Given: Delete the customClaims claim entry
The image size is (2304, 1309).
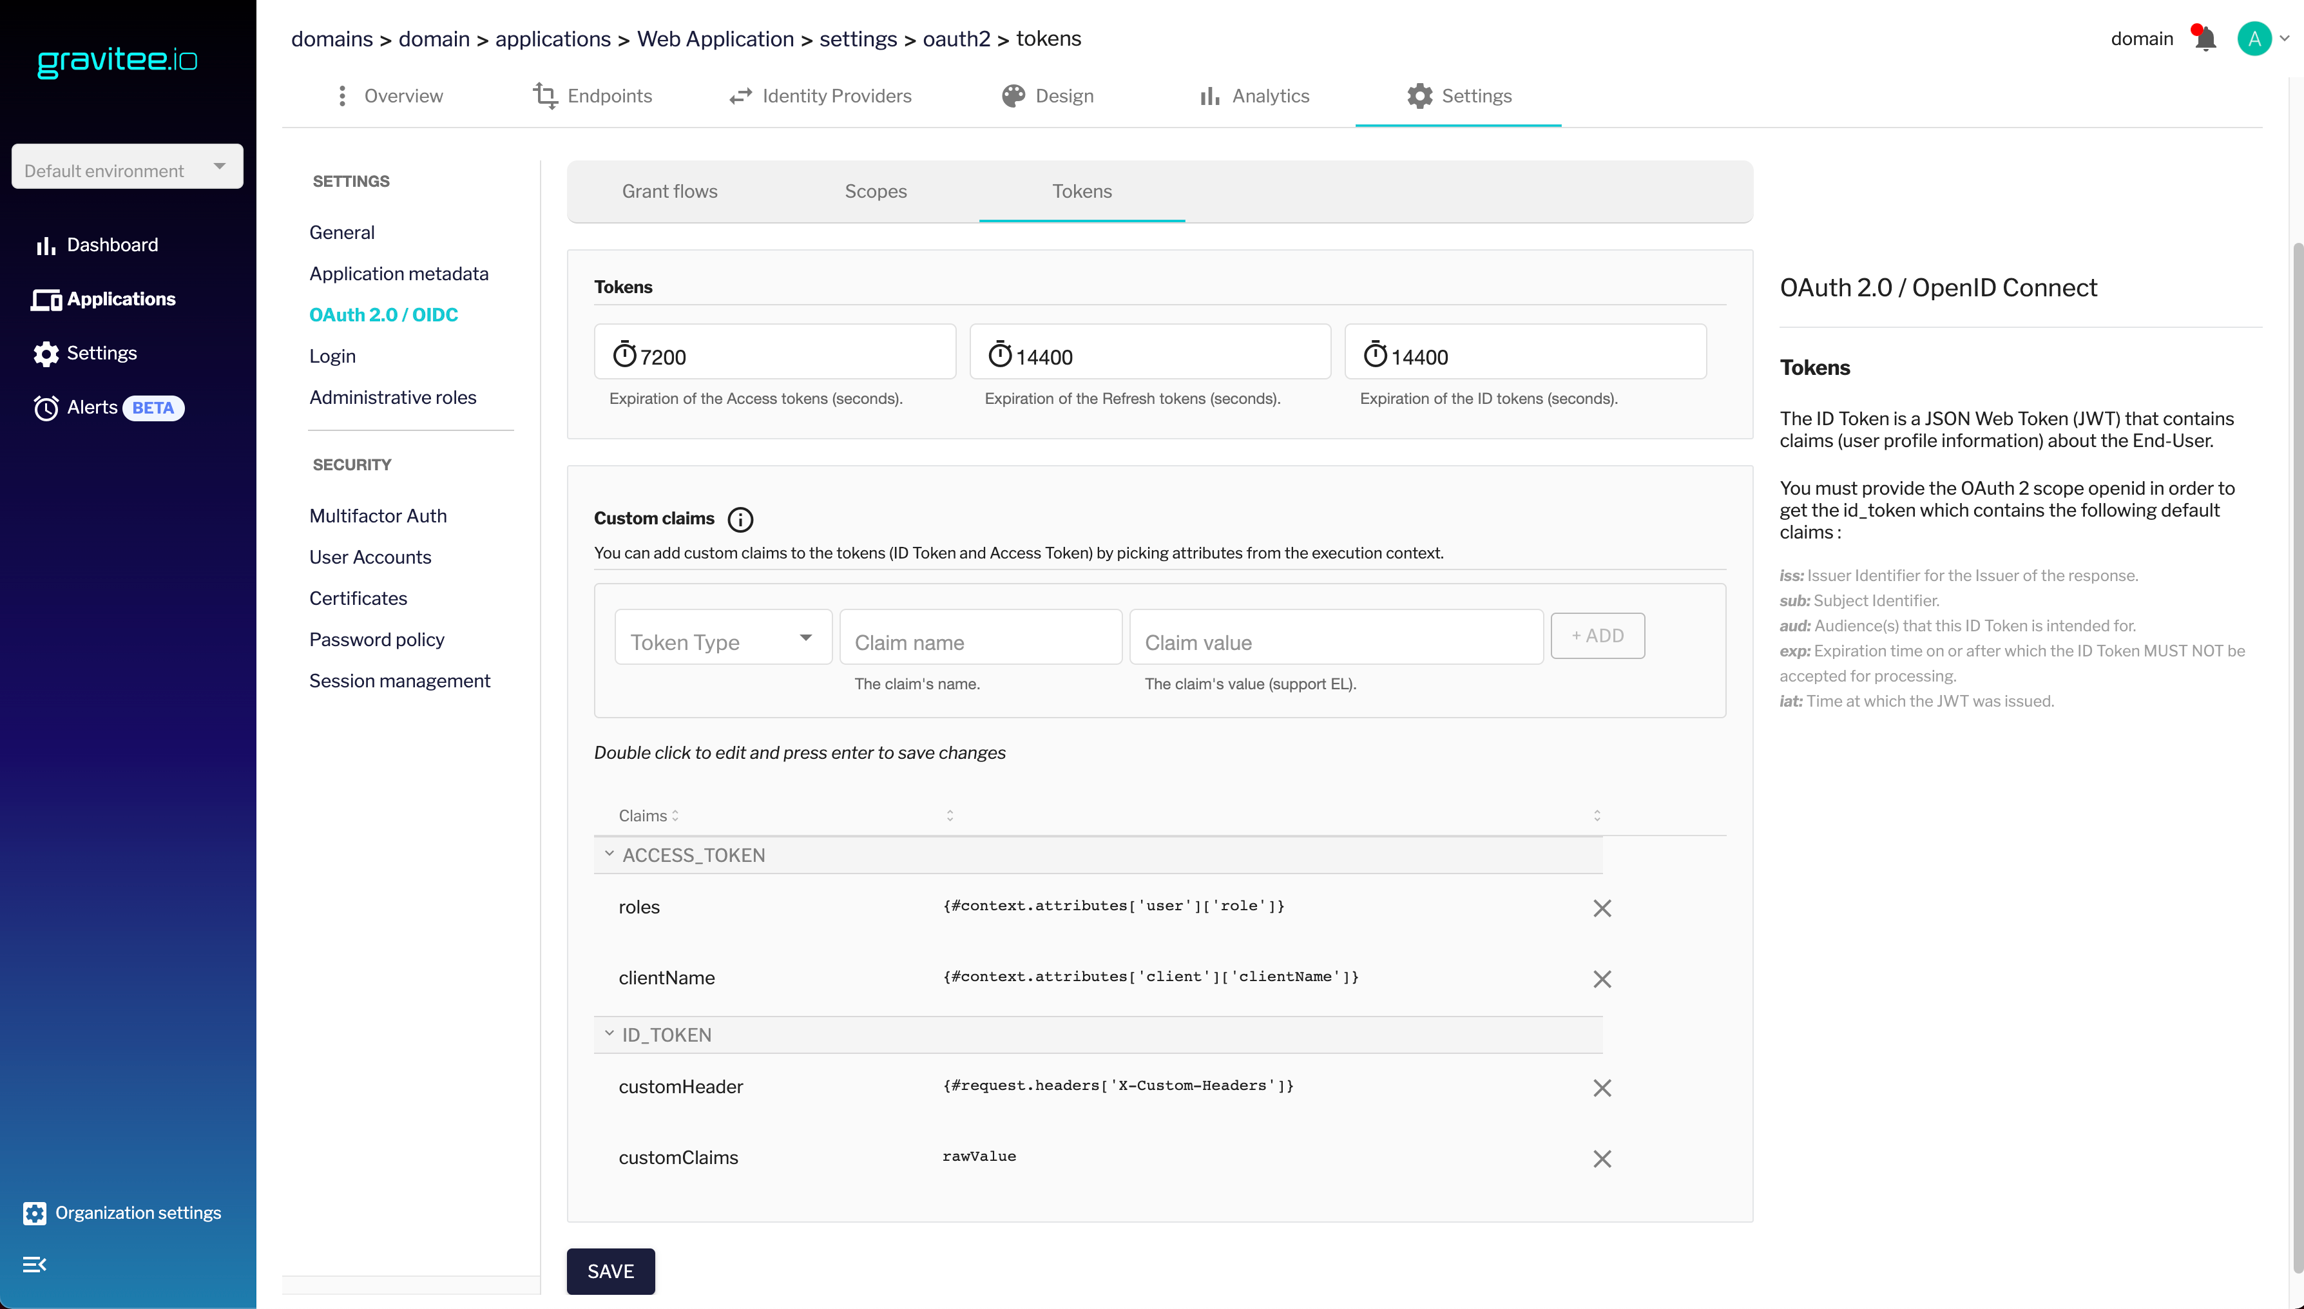Looking at the screenshot, I should pos(1602,1159).
